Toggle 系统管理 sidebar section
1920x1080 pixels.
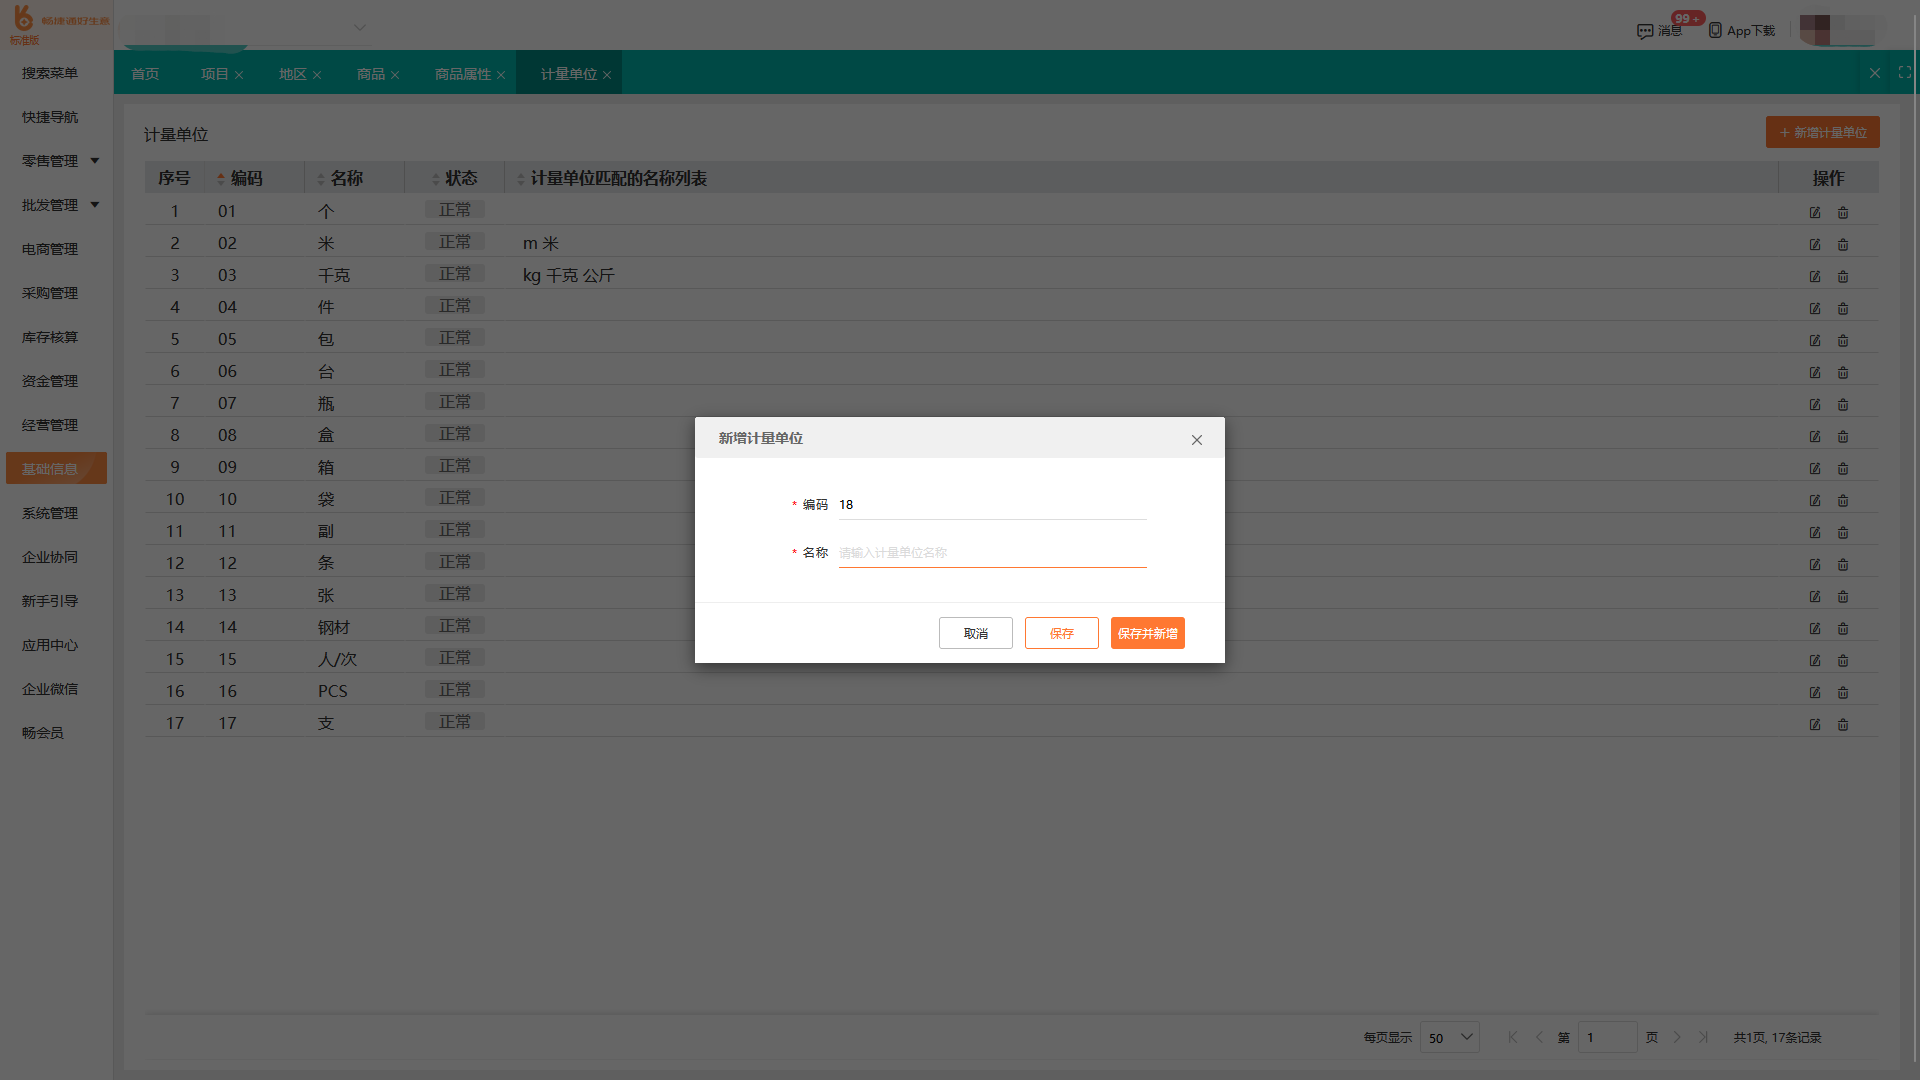(57, 513)
